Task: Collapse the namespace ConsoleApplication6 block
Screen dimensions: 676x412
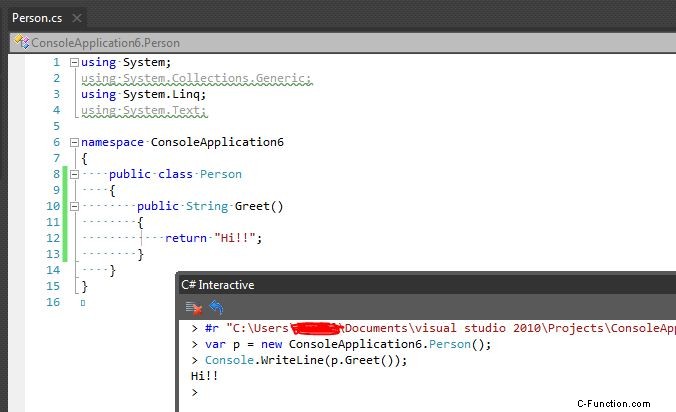Action: (74, 142)
